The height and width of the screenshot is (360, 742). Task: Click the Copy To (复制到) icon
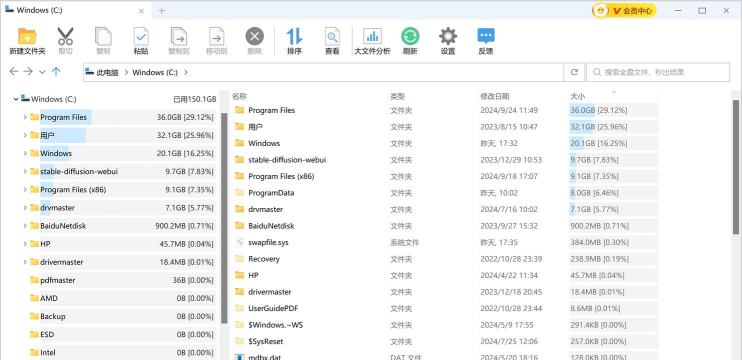click(178, 36)
